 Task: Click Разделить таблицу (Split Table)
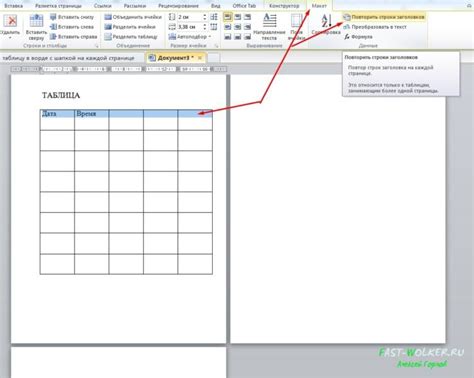click(131, 37)
